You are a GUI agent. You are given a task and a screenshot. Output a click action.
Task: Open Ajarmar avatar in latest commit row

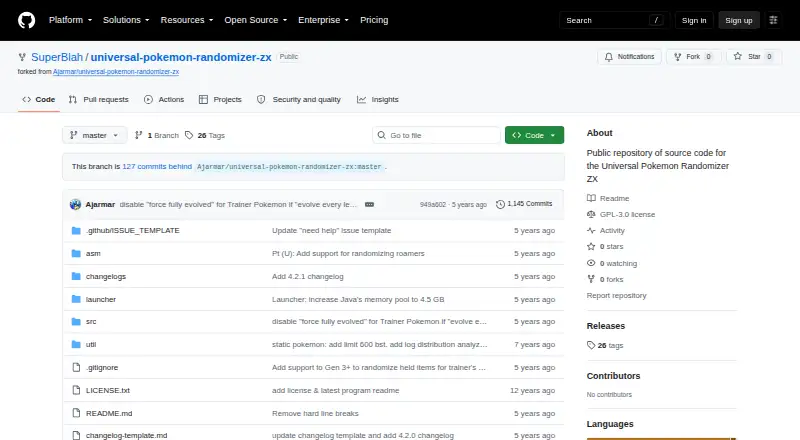76,204
